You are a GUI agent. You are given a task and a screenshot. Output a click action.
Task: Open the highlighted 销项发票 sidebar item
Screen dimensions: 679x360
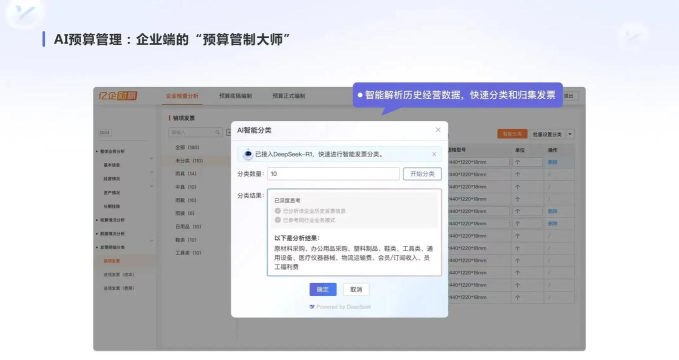point(112,261)
